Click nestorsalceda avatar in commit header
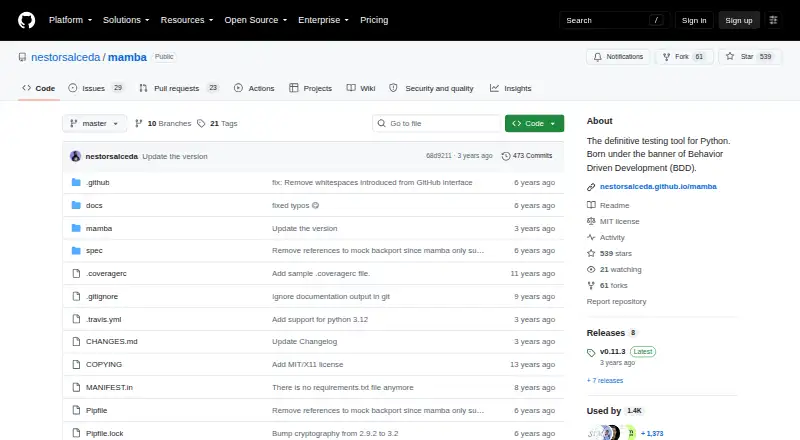 click(76, 156)
